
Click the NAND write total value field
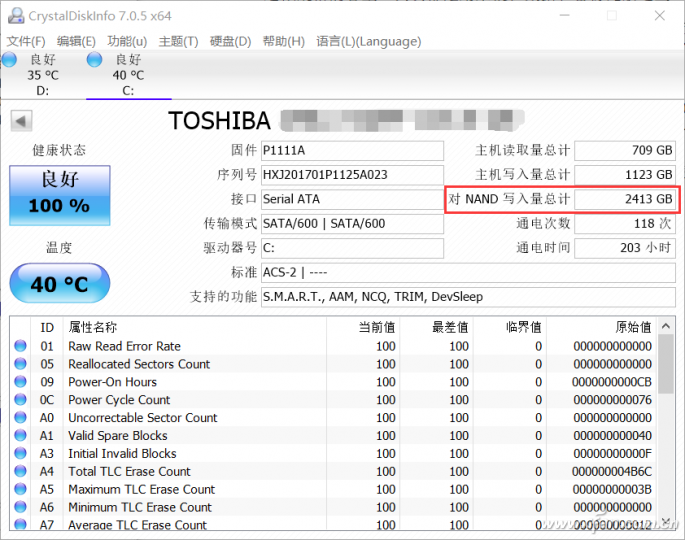click(x=625, y=199)
